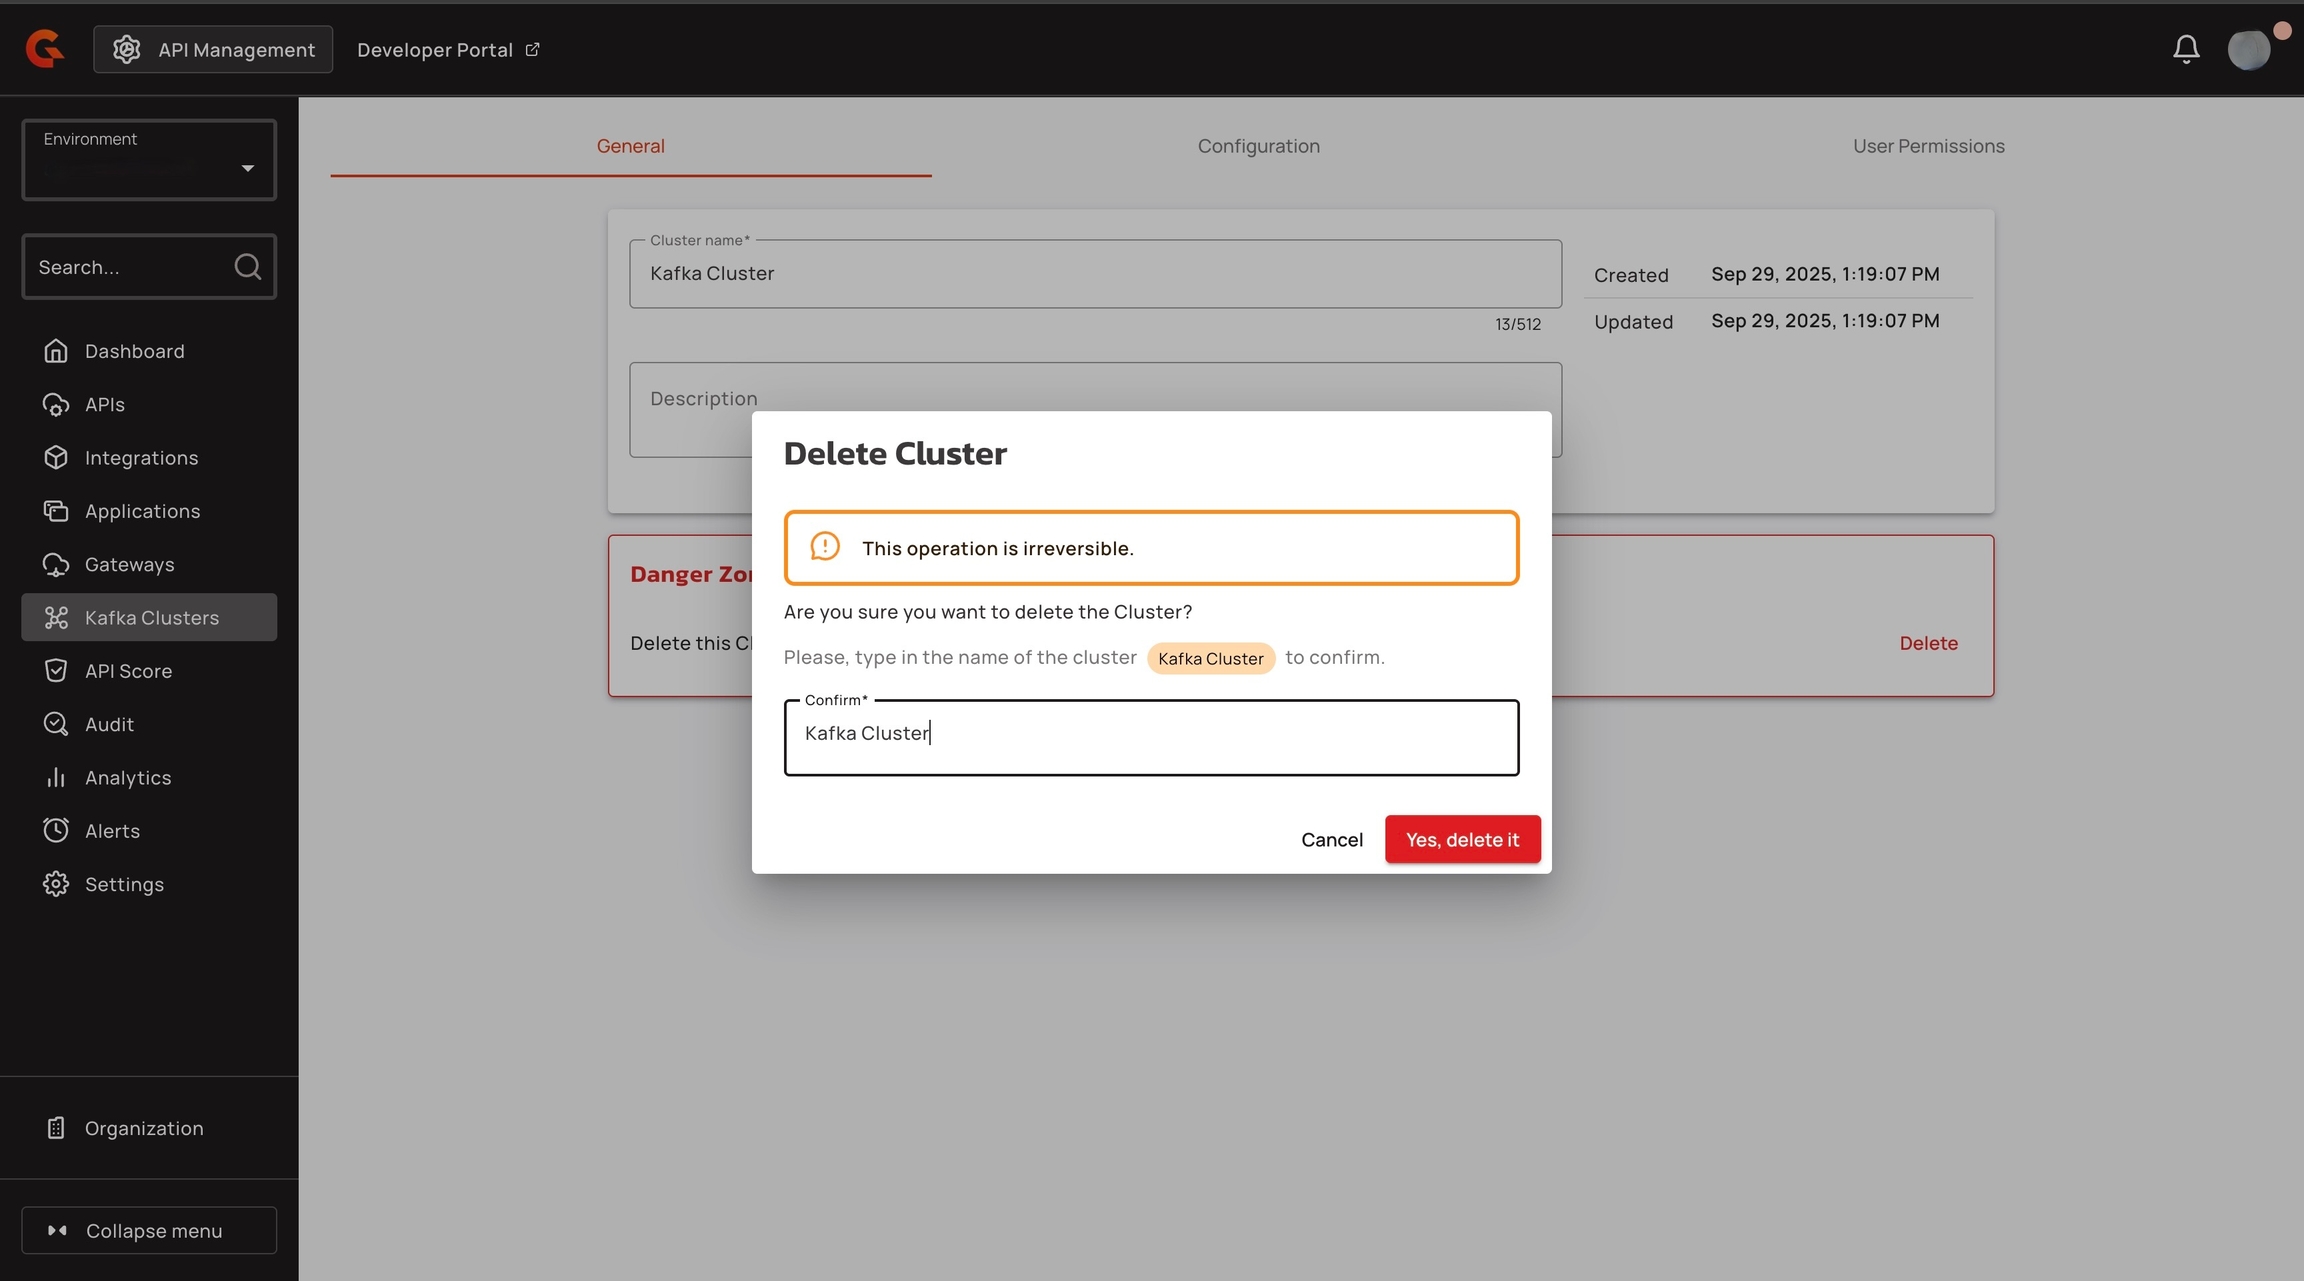This screenshot has width=2304, height=1281.
Task: Switch to the User Permissions tab
Action: click(1928, 146)
